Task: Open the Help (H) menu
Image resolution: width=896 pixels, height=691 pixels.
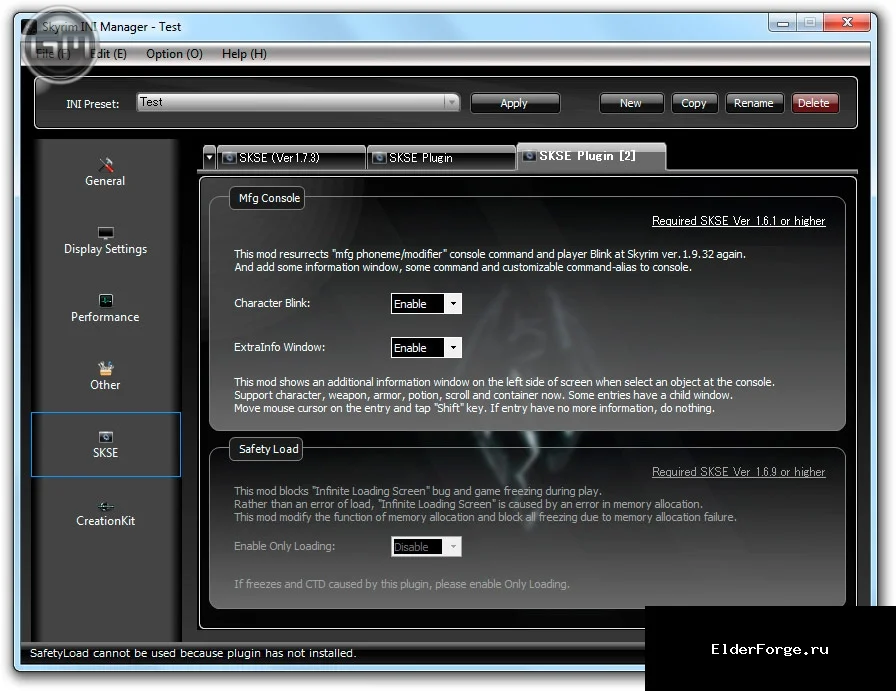Action: point(244,54)
